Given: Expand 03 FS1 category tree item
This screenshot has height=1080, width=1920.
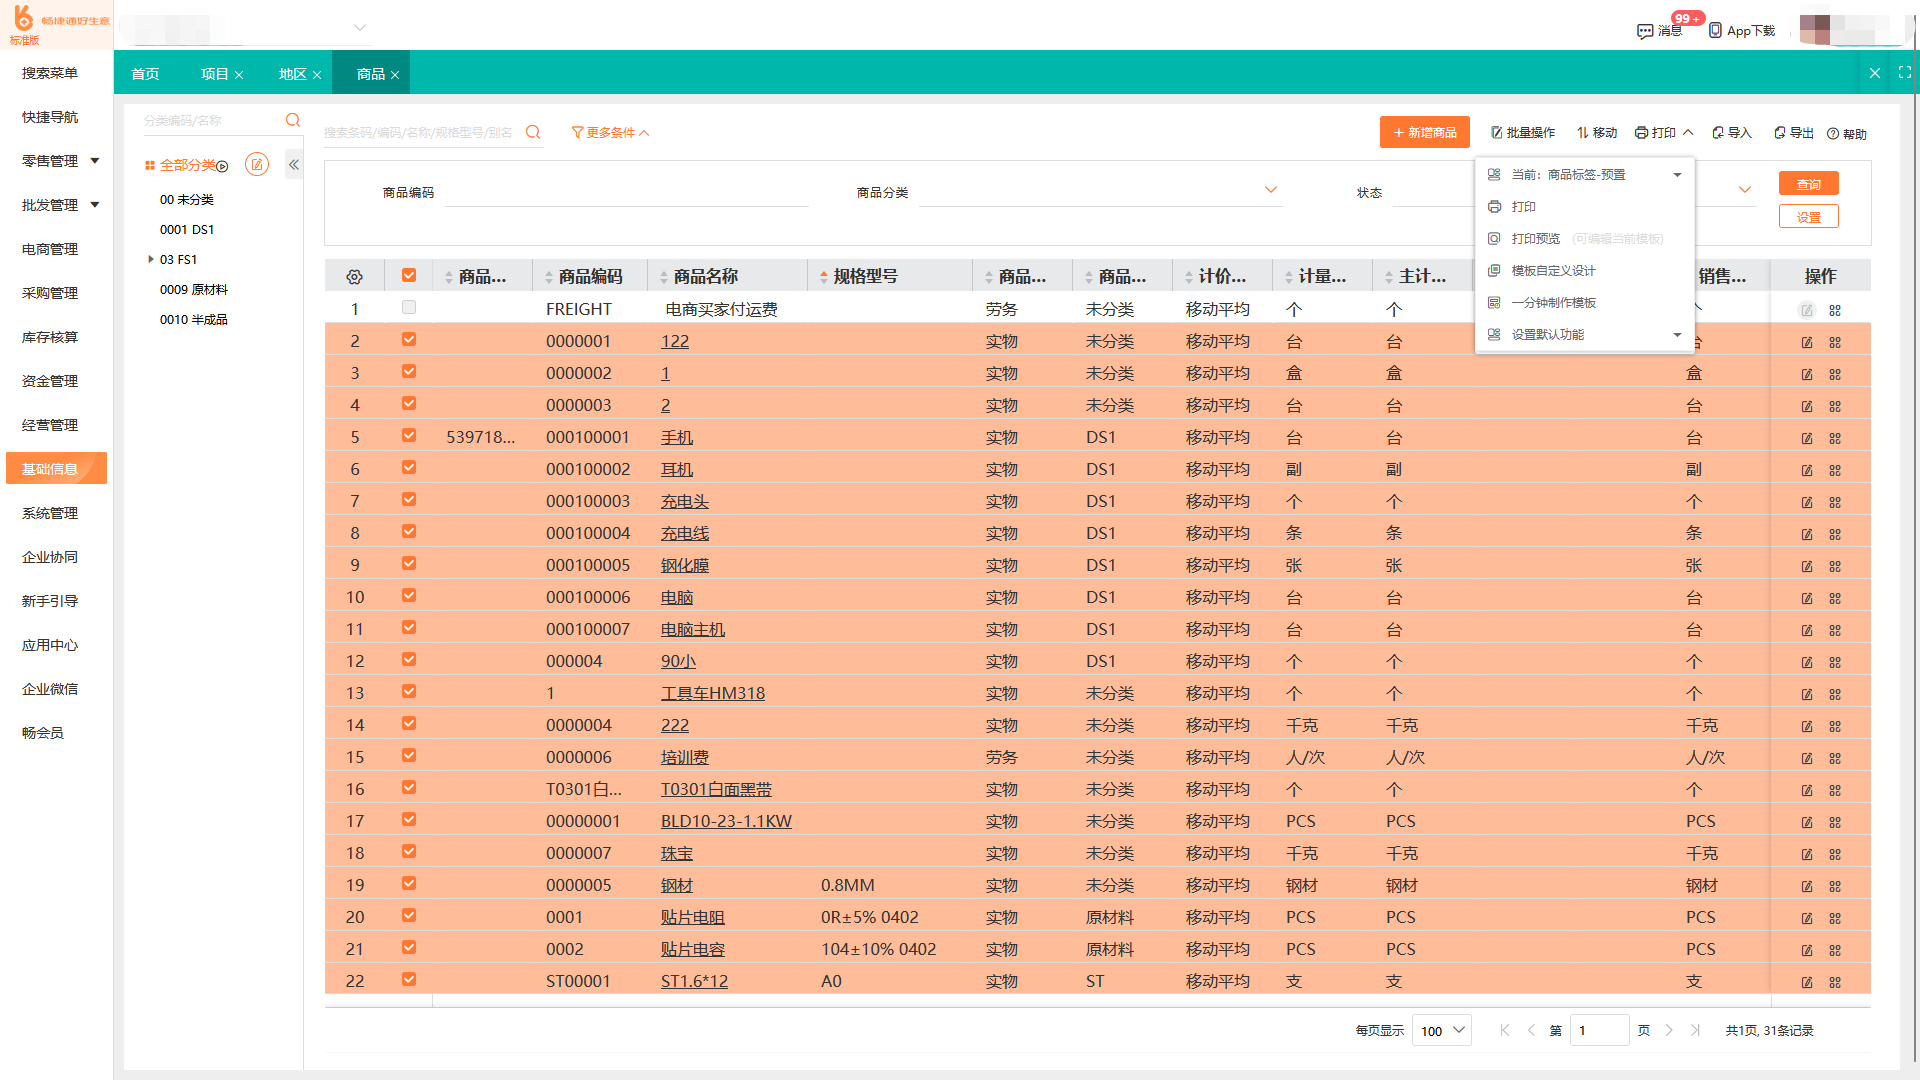Looking at the screenshot, I should [149, 258].
